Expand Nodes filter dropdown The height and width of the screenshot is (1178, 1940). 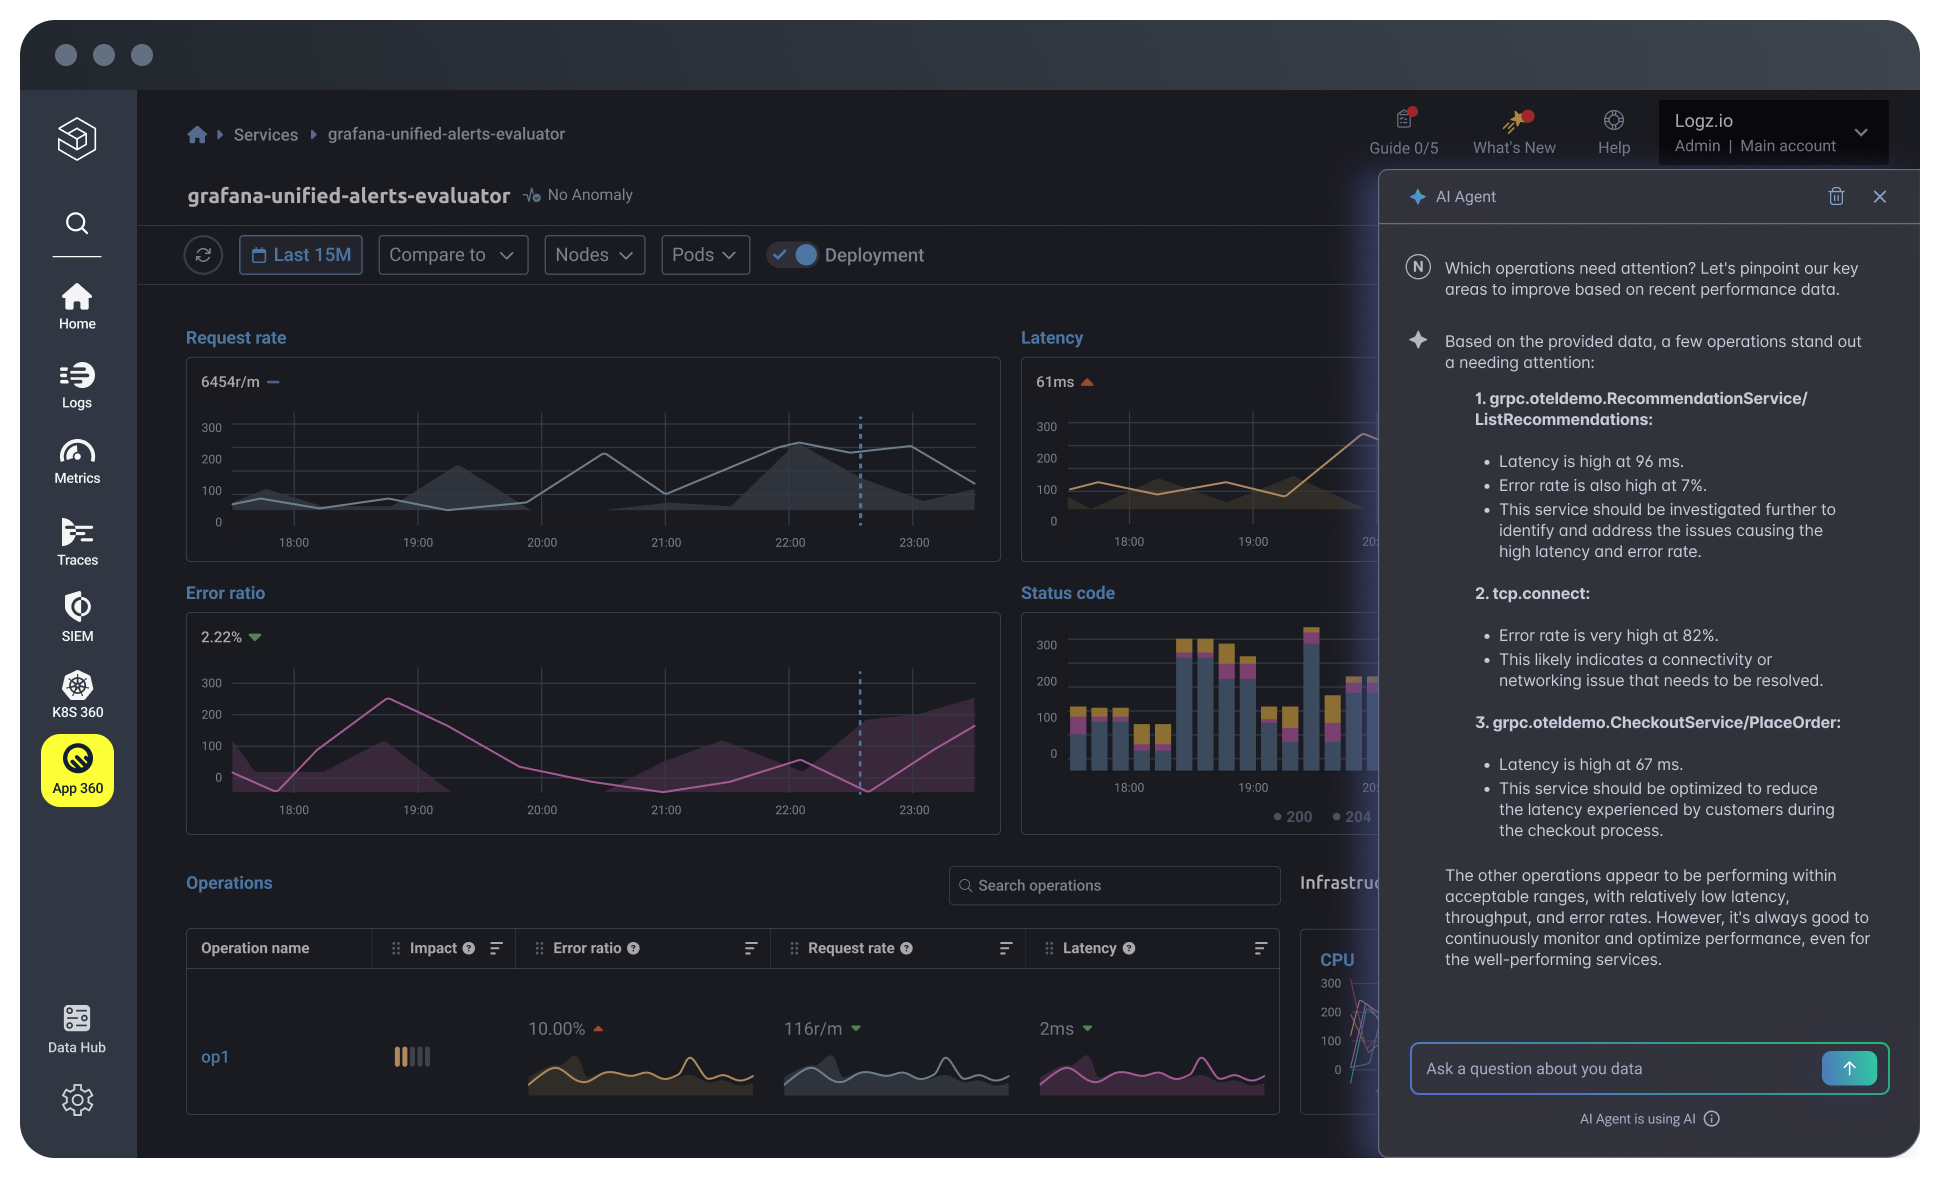pyautogui.click(x=592, y=255)
